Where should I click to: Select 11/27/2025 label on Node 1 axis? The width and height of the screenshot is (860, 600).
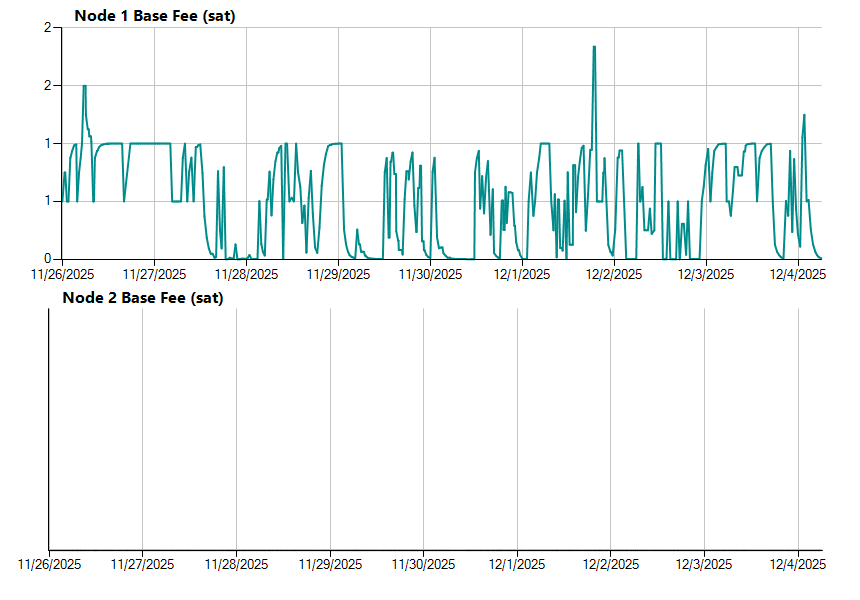click(x=154, y=273)
